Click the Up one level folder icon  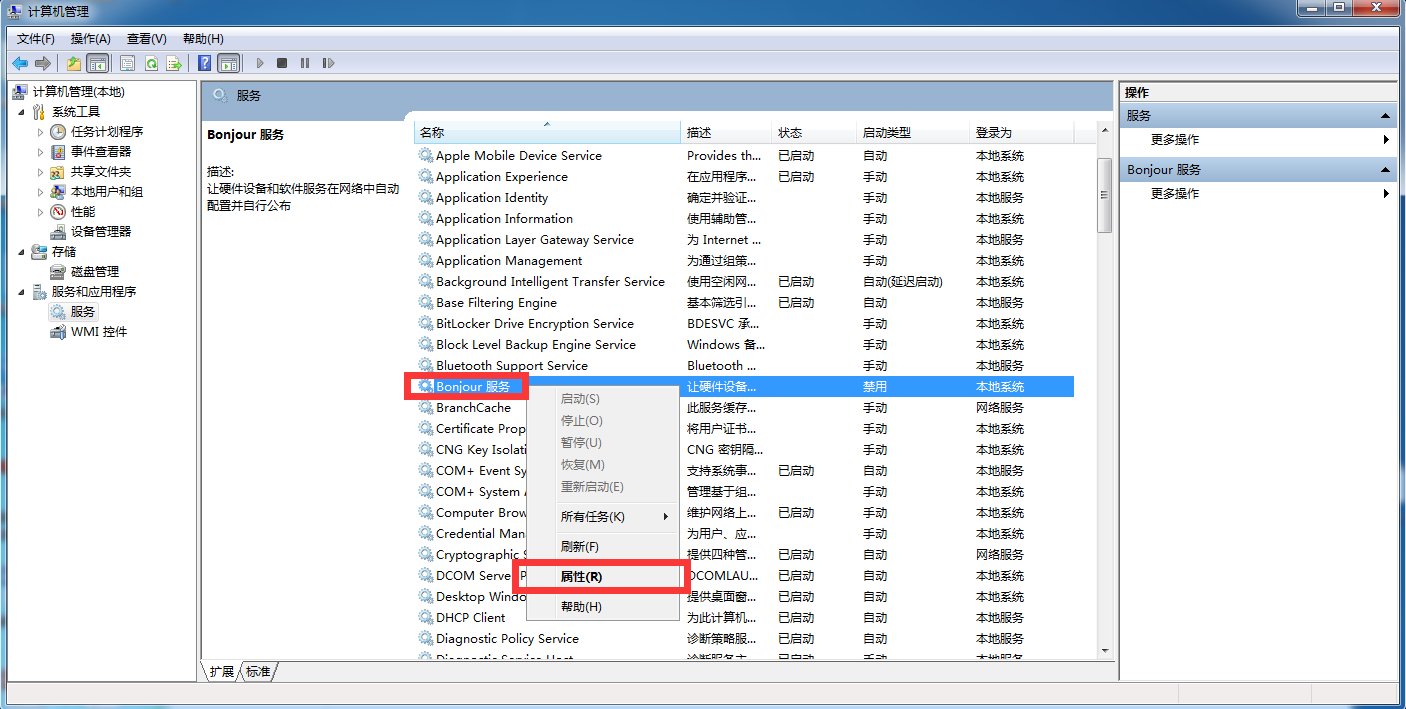(x=74, y=63)
